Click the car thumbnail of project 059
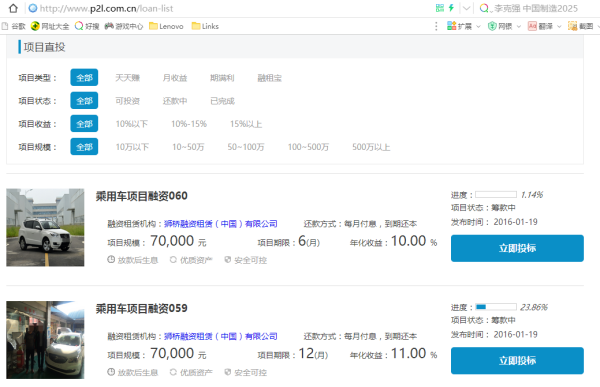Screen dimensions: 600x387 pos(45,340)
